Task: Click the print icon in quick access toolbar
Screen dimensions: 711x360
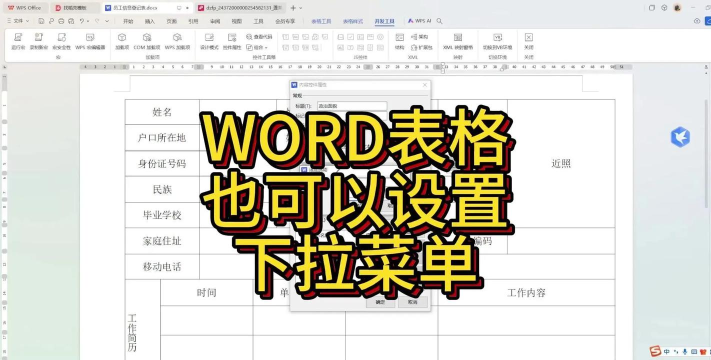Action: point(61,21)
